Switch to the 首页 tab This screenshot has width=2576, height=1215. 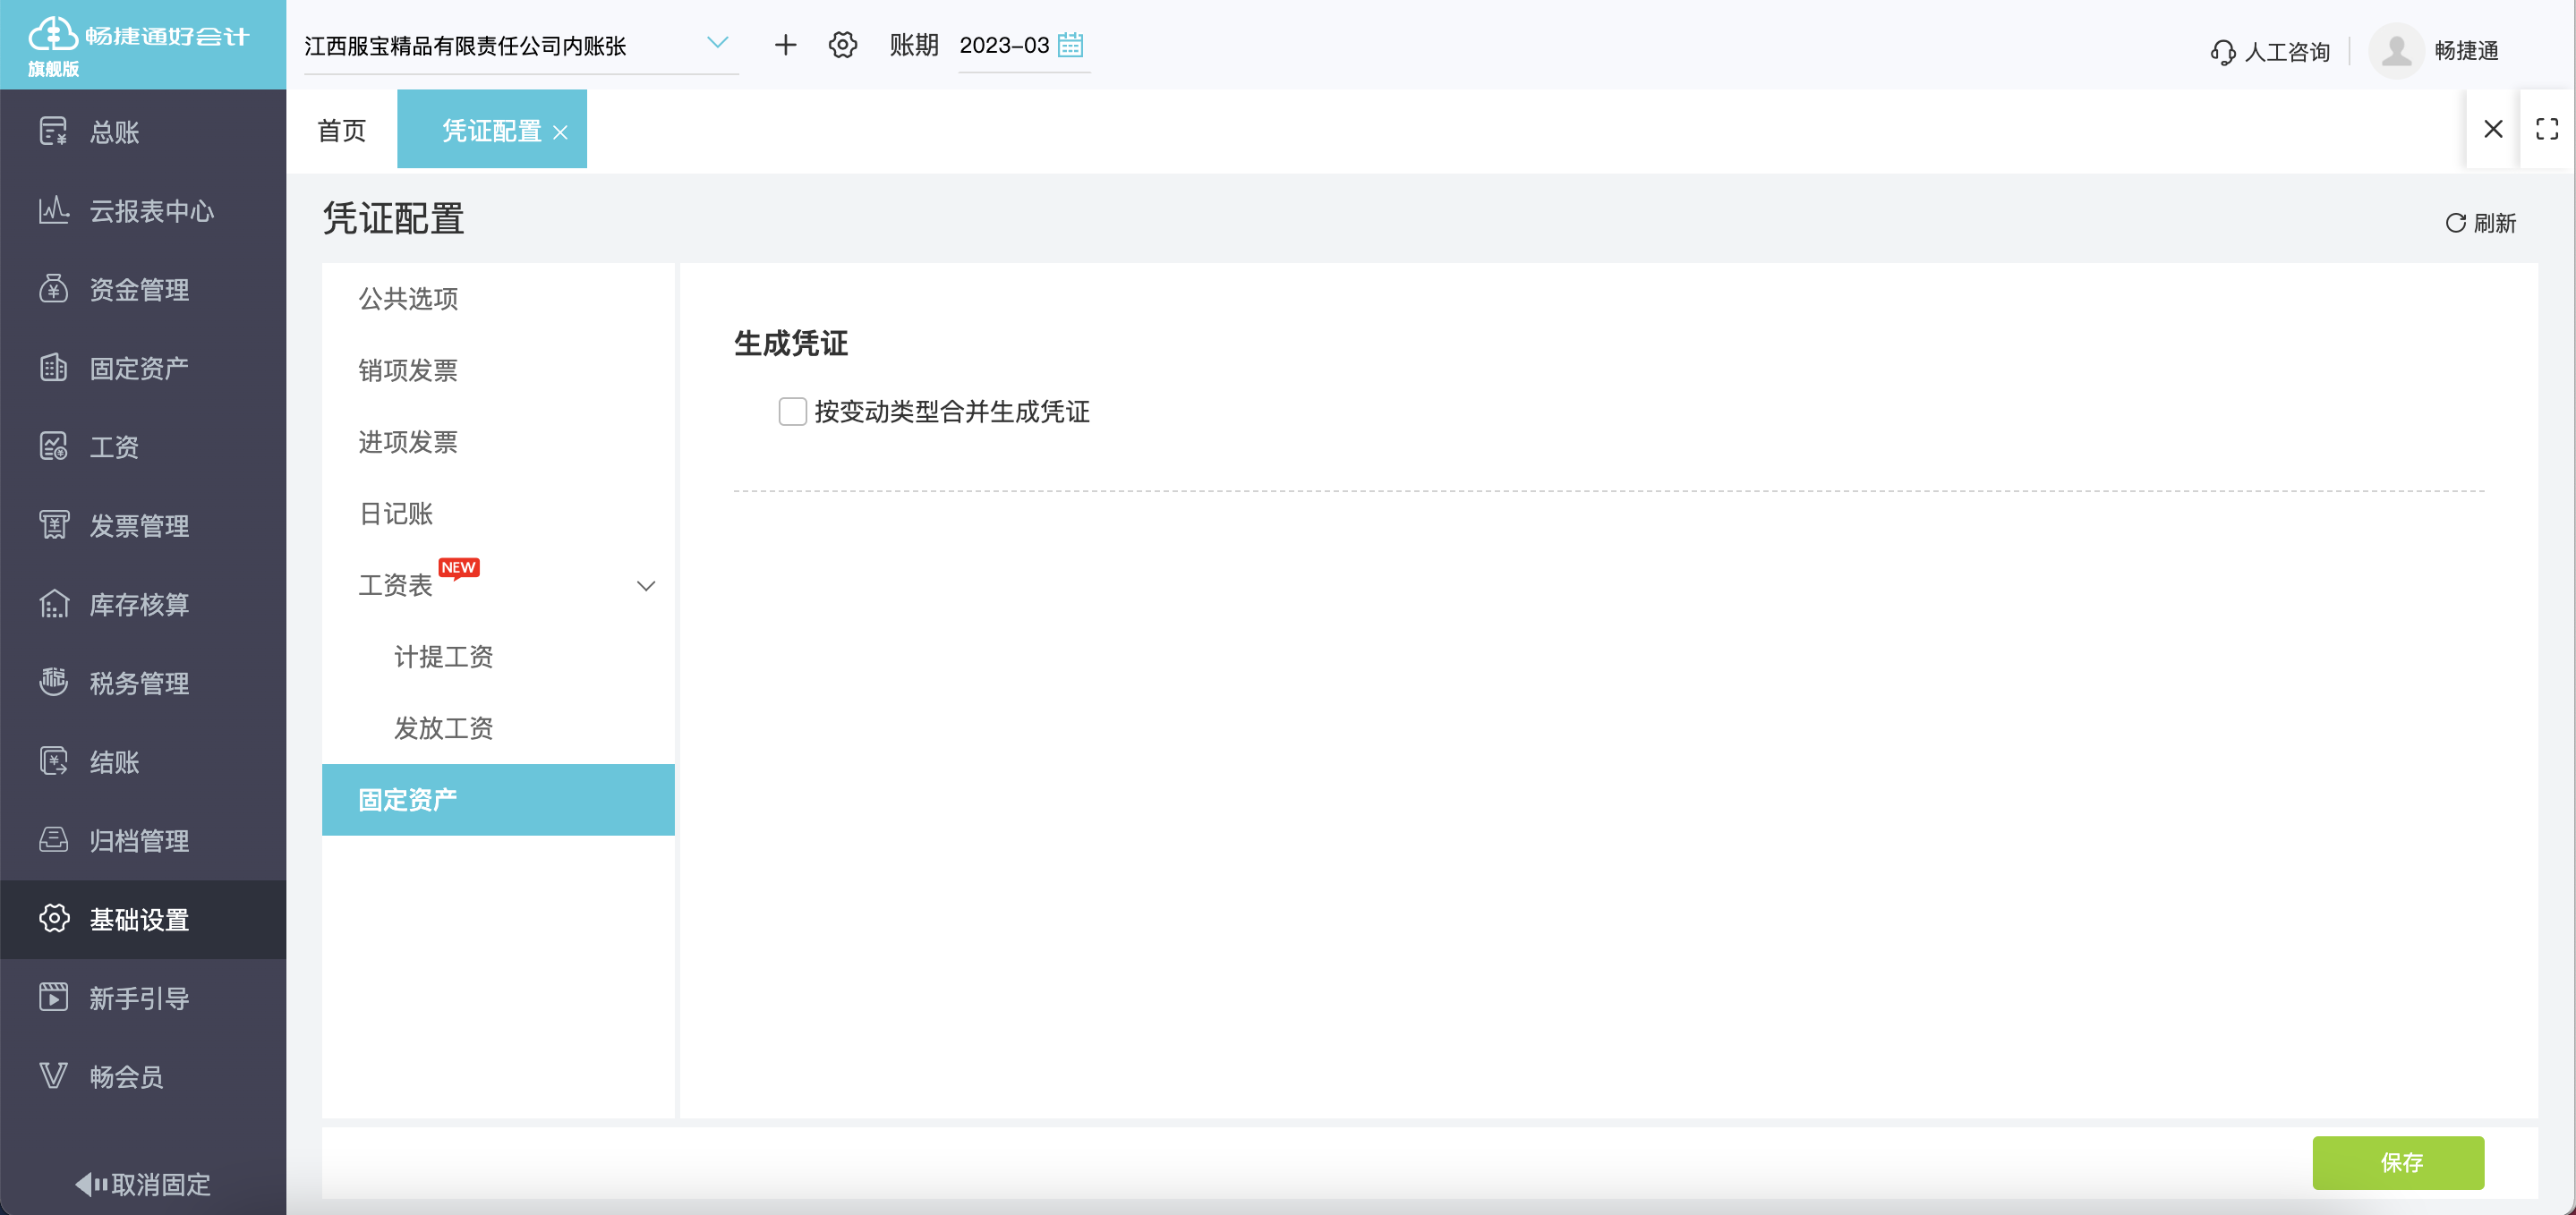click(340, 132)
